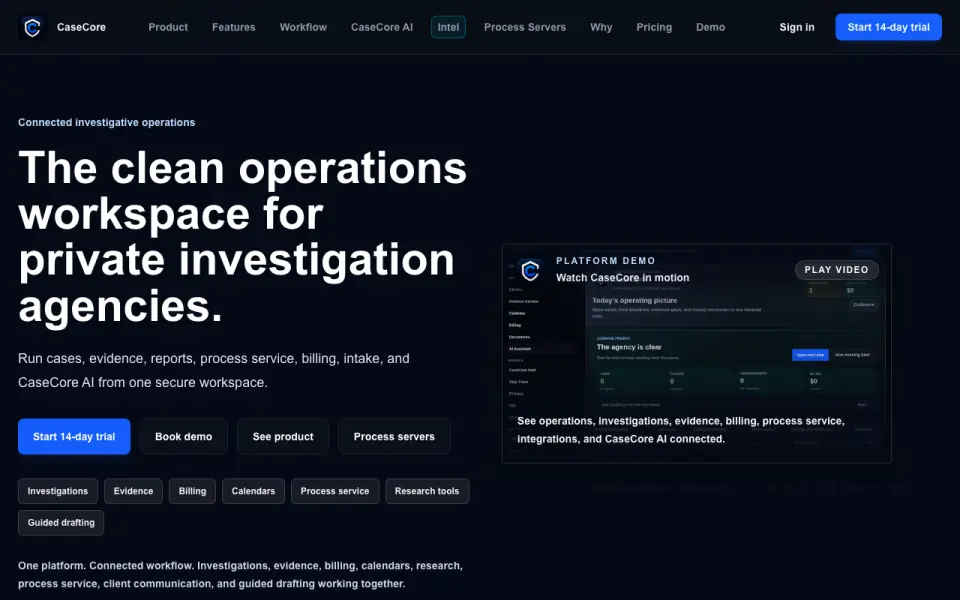Open the Pricing nav item
The height and width of the screenshot is (600, 960).
coord(654,28)
